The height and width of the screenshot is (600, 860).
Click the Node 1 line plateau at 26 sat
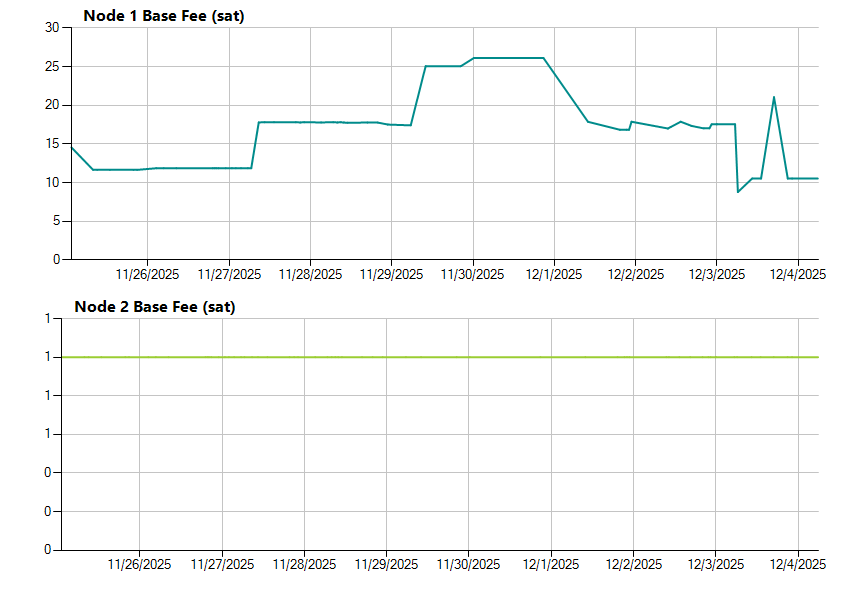coord(508,58)
